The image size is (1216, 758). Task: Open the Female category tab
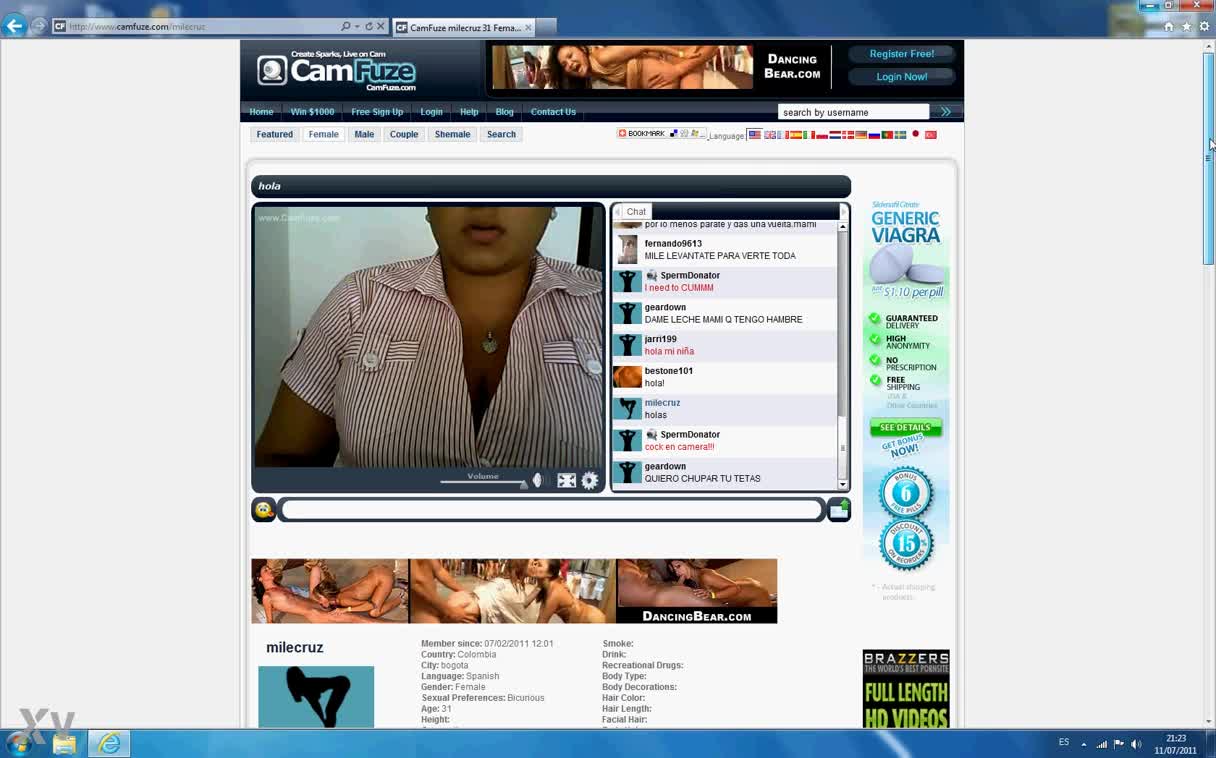pos(323,134)
